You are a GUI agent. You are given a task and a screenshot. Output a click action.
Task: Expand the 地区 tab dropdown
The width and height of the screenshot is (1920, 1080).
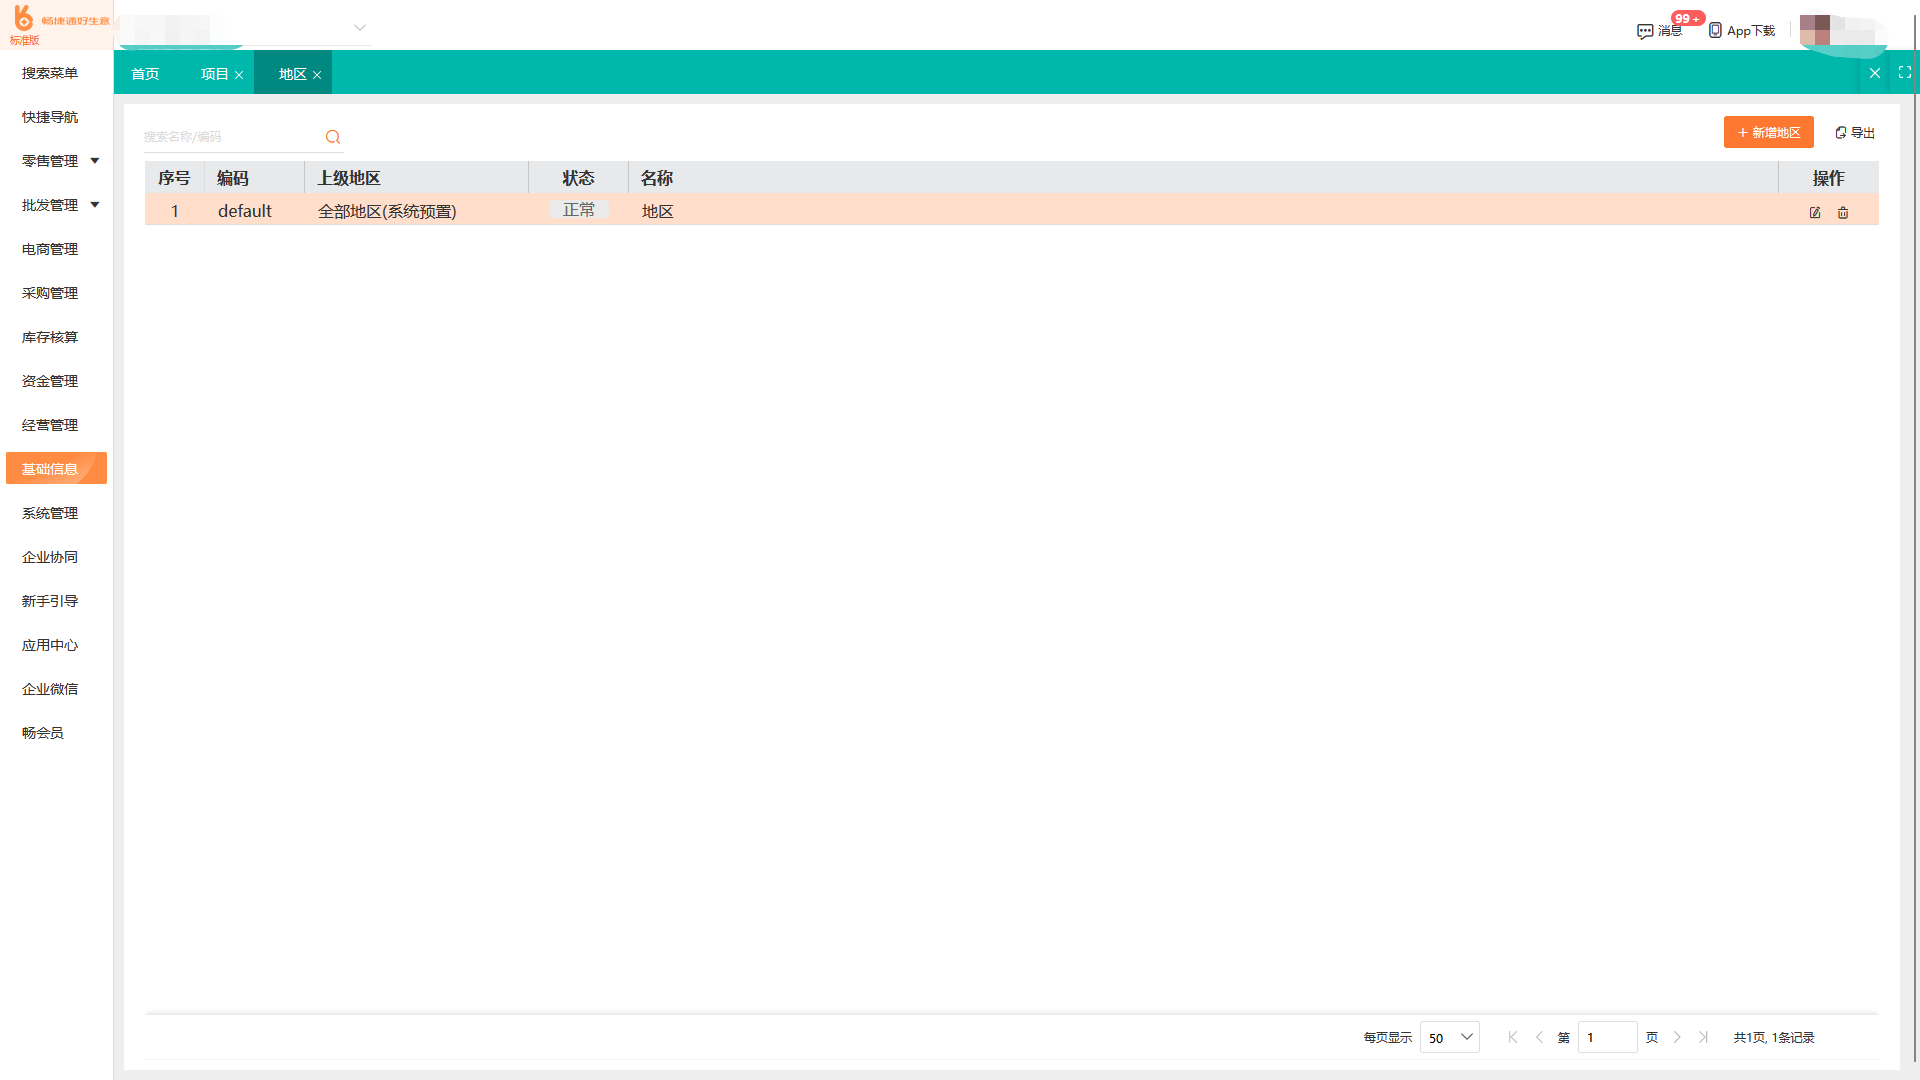293,74
